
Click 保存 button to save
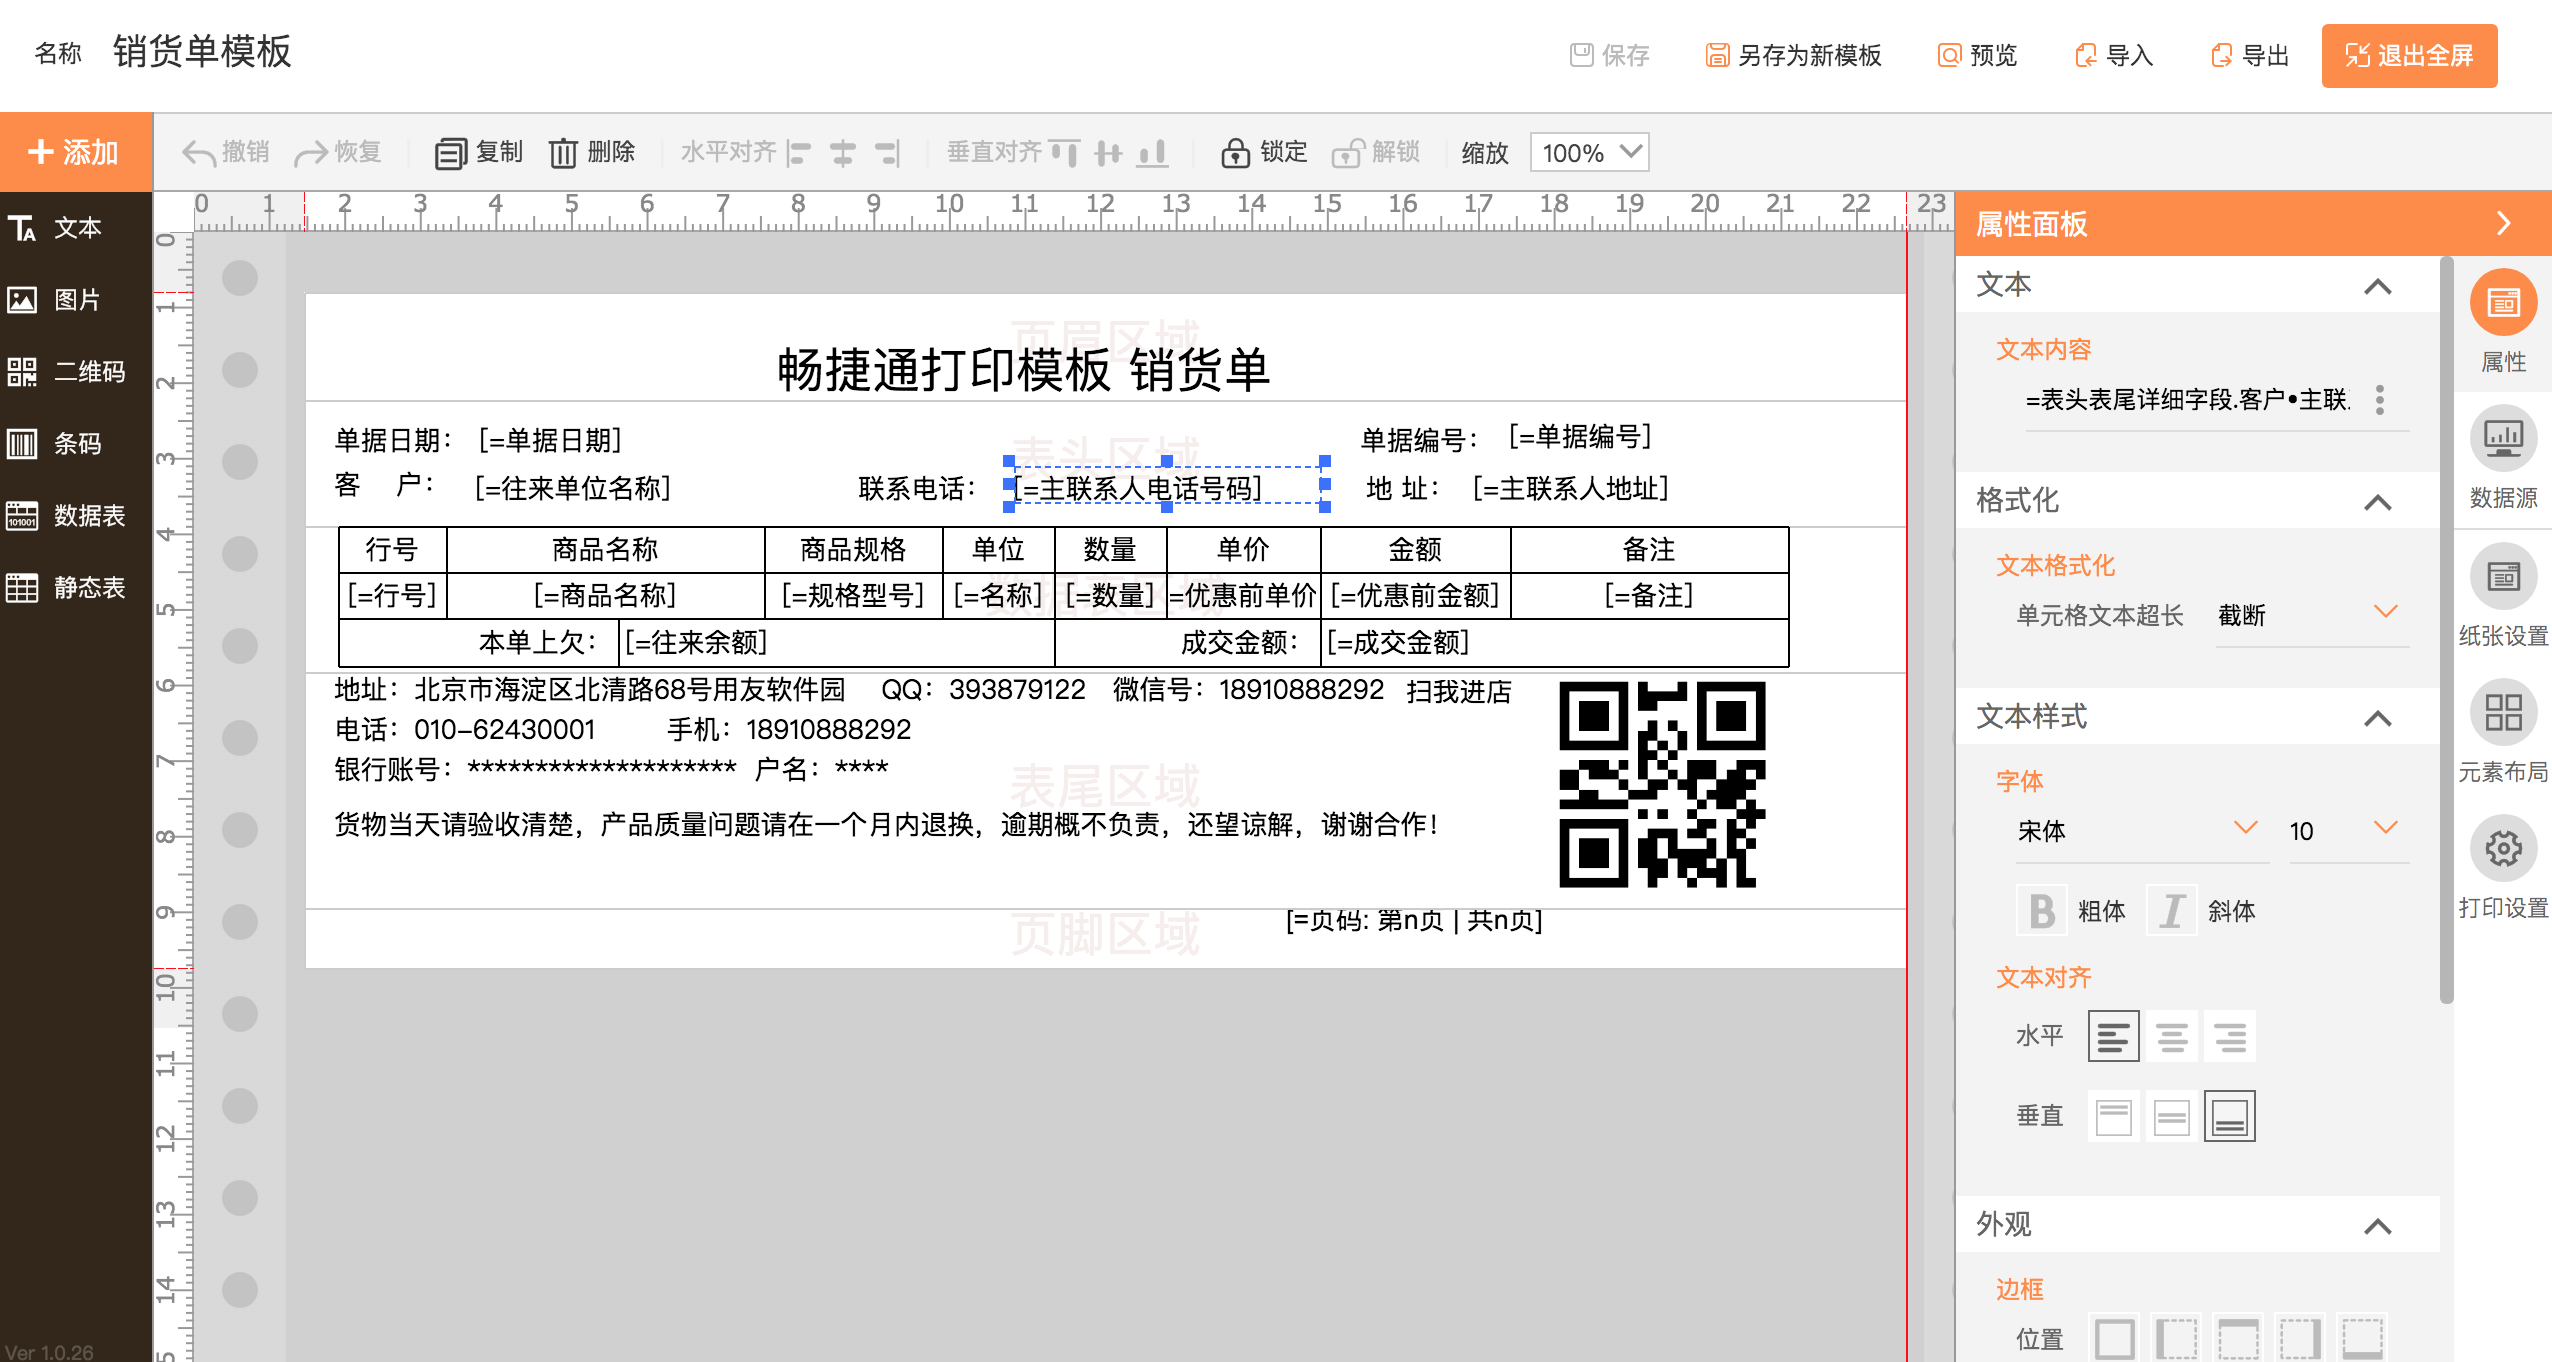[1607, 52]
